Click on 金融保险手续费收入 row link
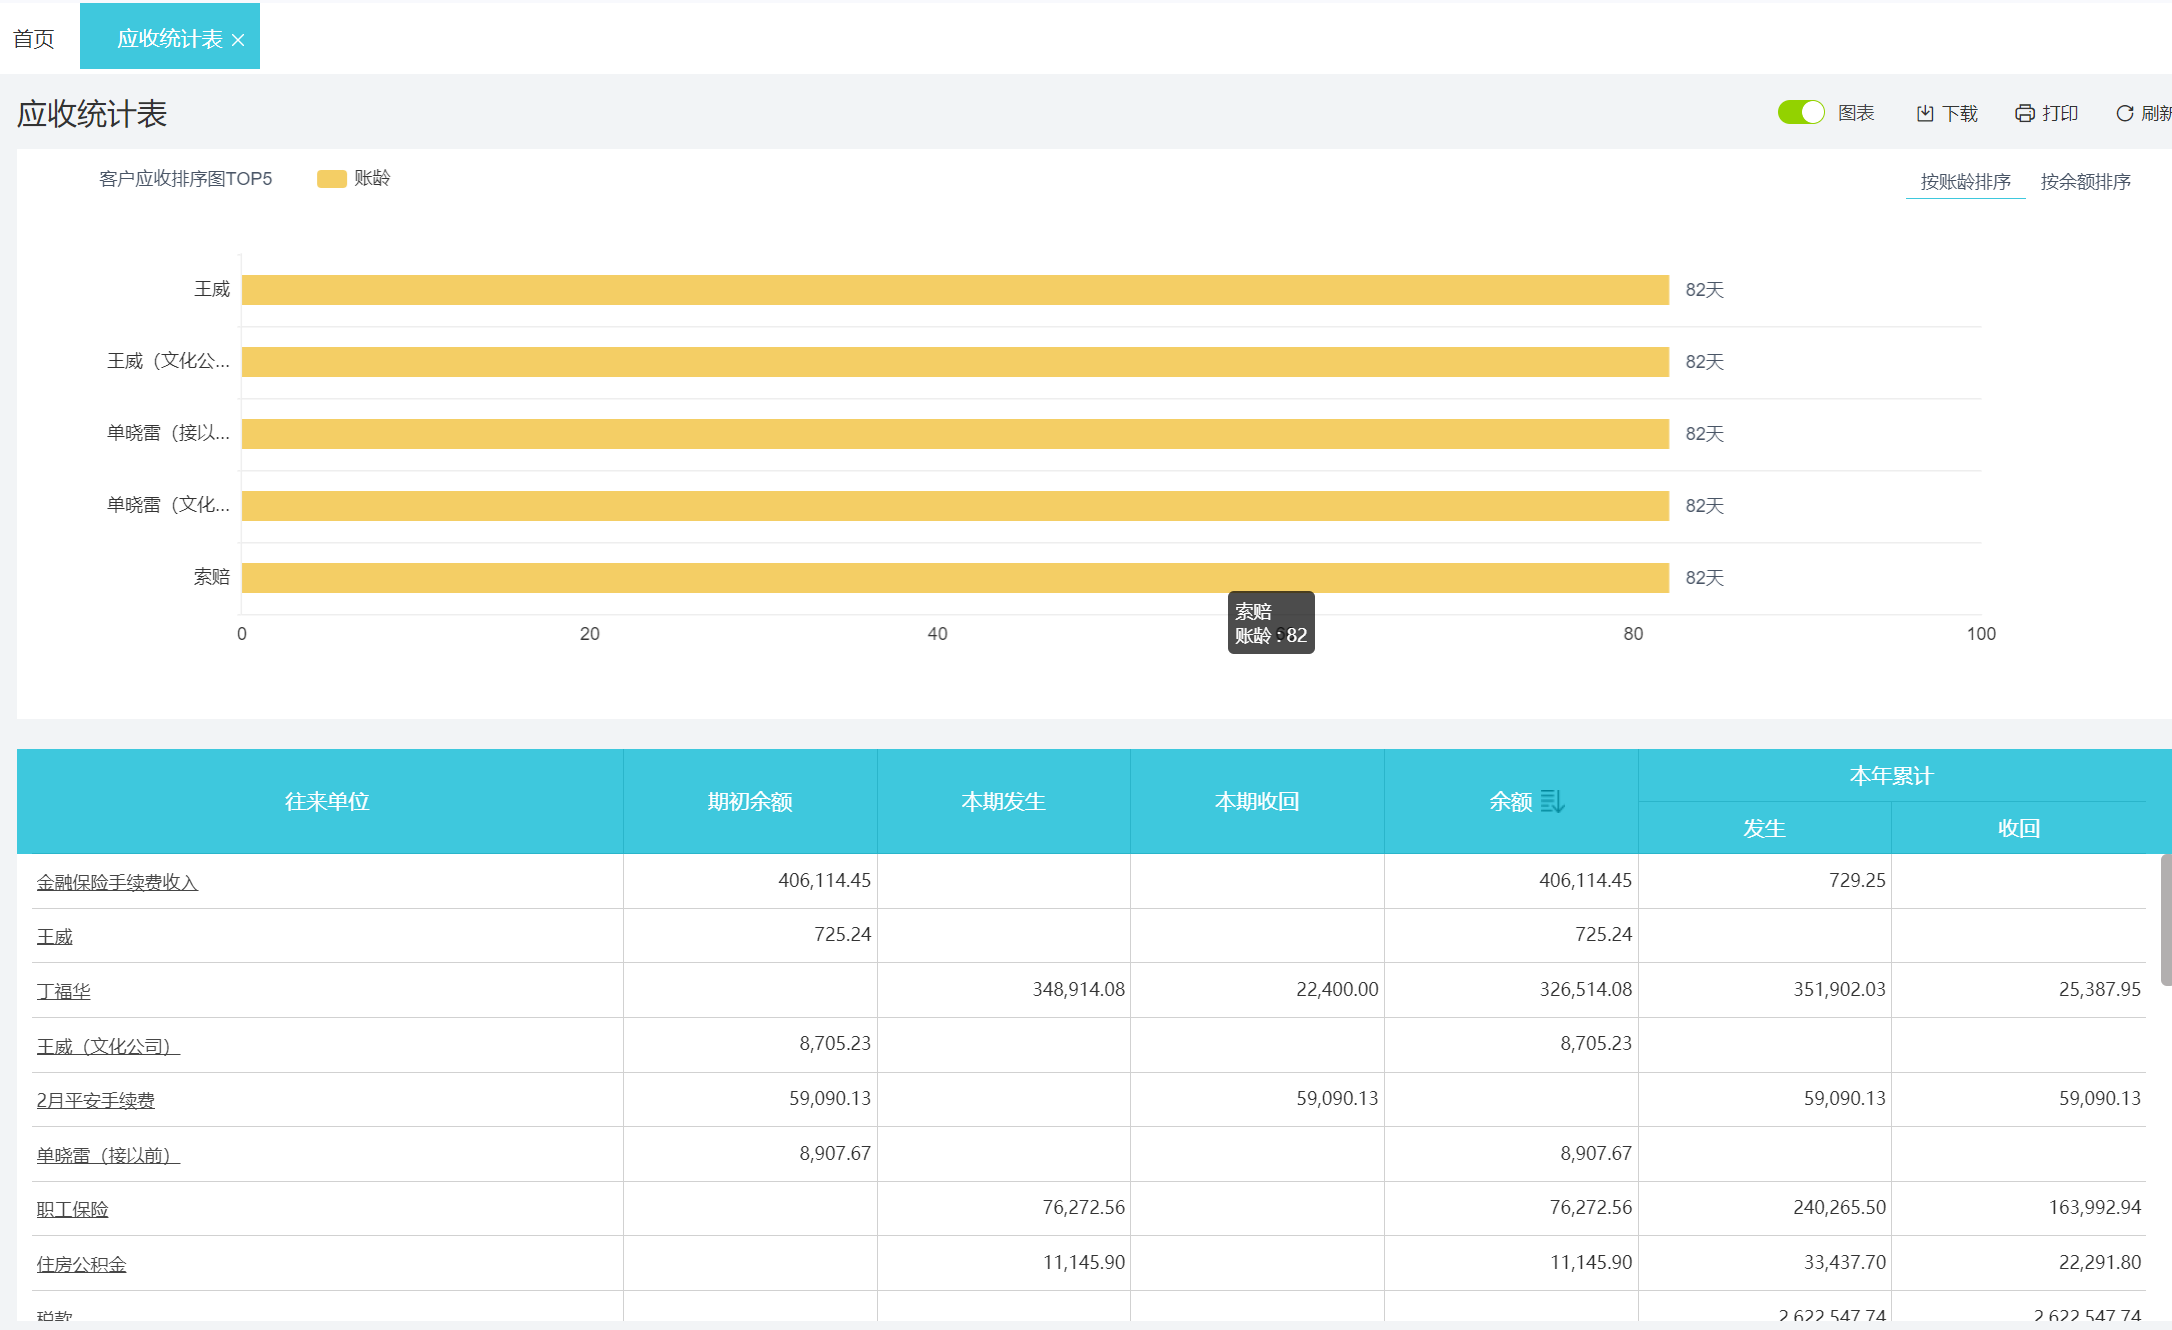 (x=118, y=880)
